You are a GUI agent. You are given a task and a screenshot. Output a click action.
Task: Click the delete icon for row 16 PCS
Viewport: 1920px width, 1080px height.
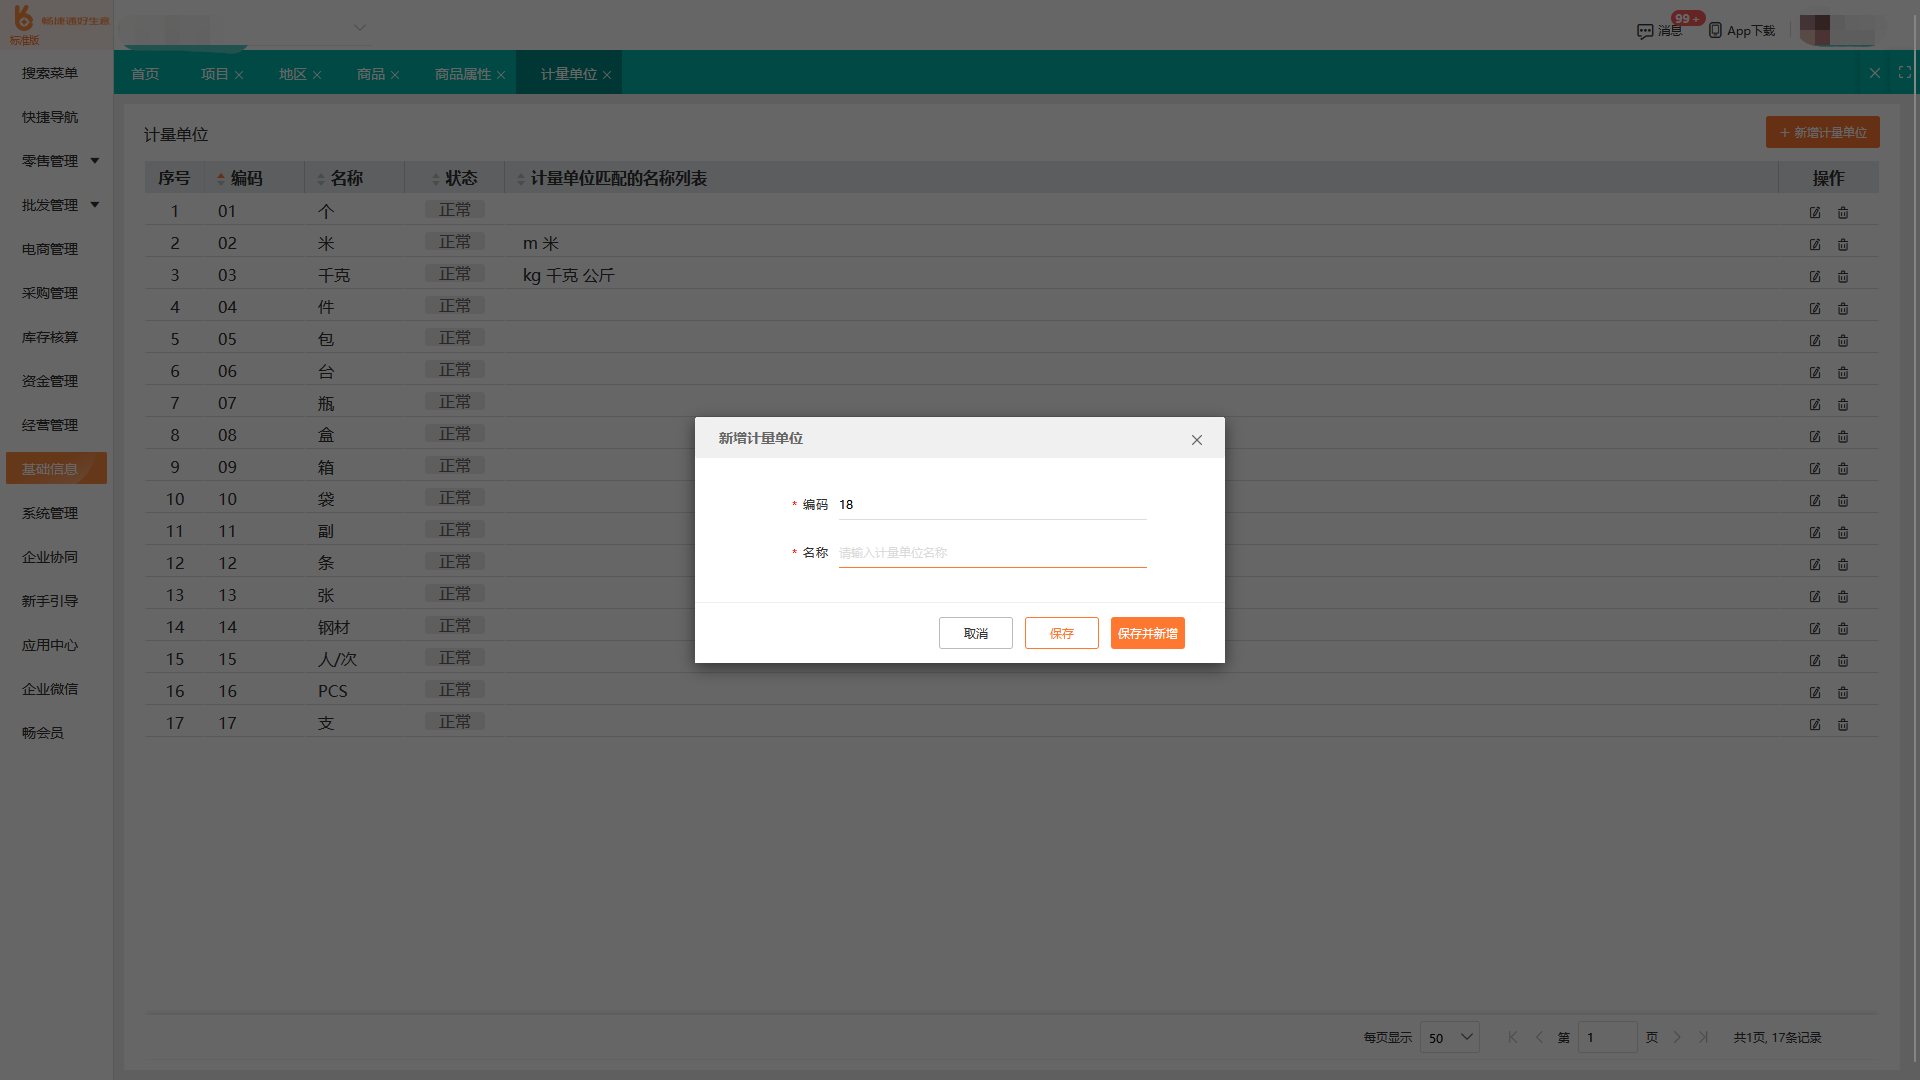click(x=1844, y=691)
